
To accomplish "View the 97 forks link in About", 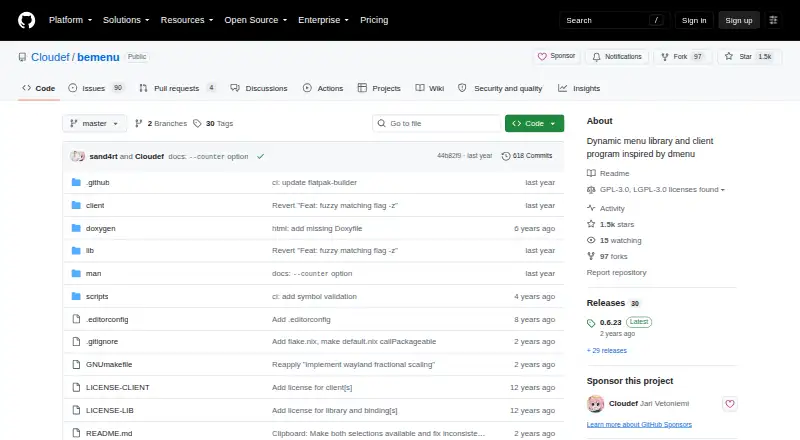I will click(607, 256).
